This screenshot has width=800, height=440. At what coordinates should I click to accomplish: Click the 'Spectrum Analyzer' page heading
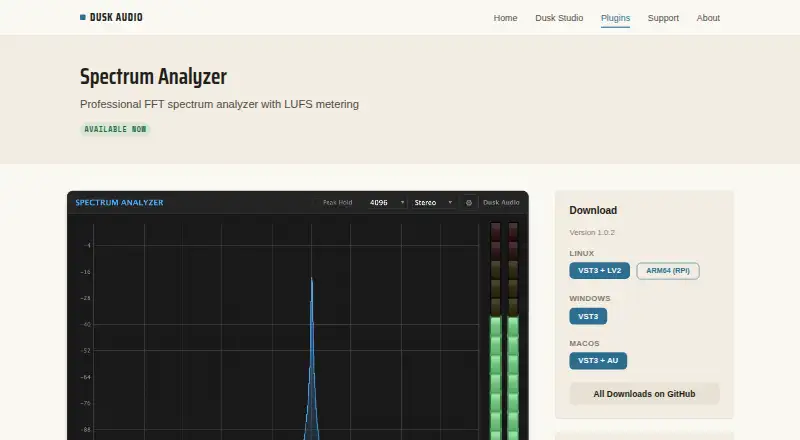153,77
